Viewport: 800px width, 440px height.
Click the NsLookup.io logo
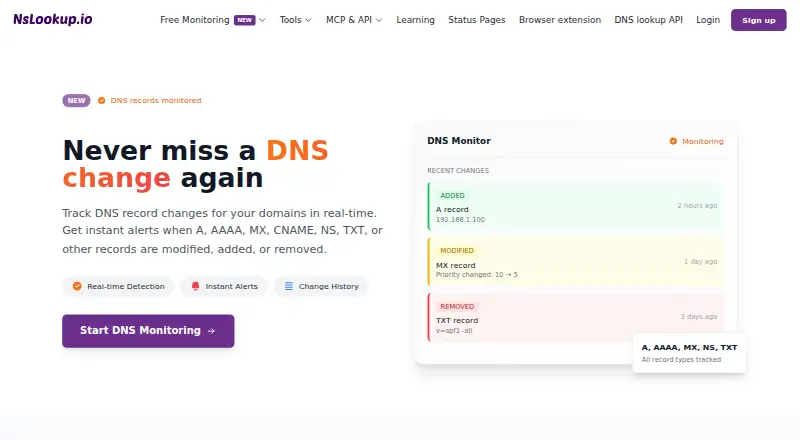tap(53, 19)
